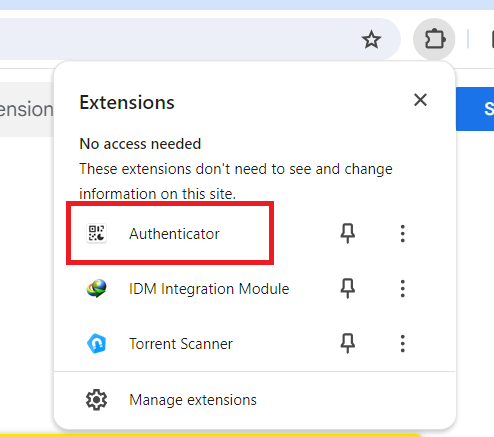Click the IDM Integration Module globe icon

(96, 288)
